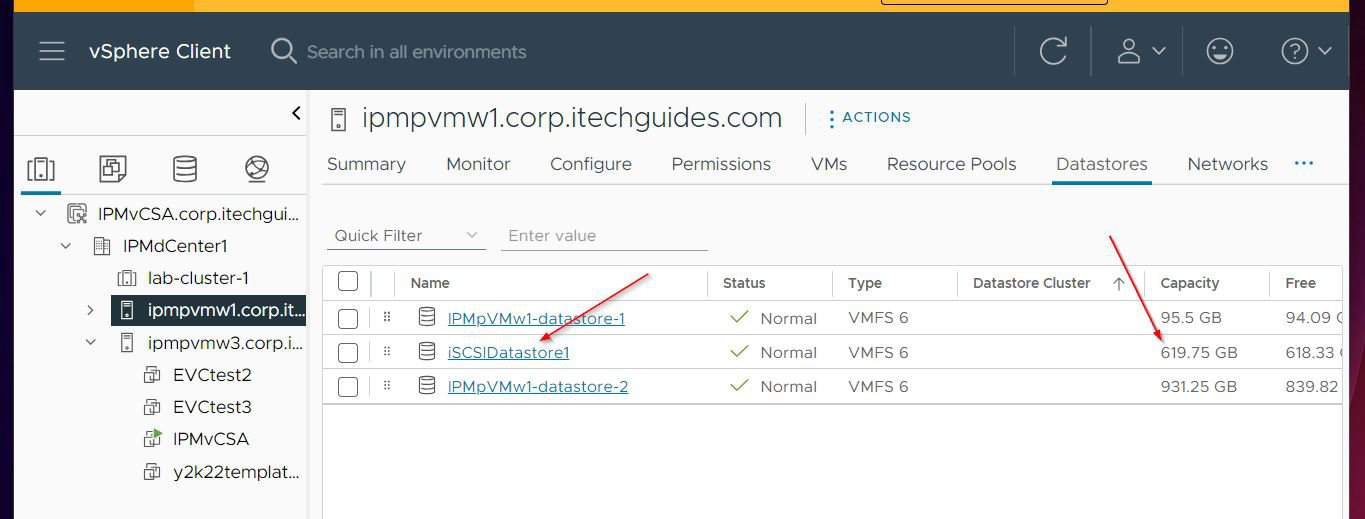
Task: Open the smiley feedback icon
Action: click(1219, 51)
